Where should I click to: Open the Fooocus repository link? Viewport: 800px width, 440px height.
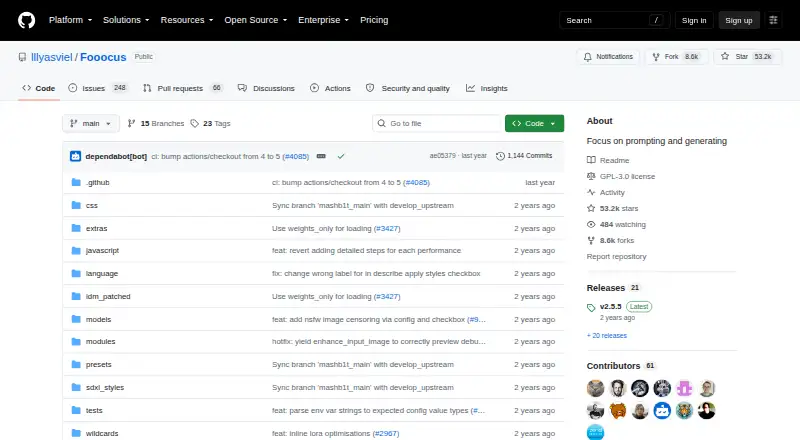tap(103, 57)
